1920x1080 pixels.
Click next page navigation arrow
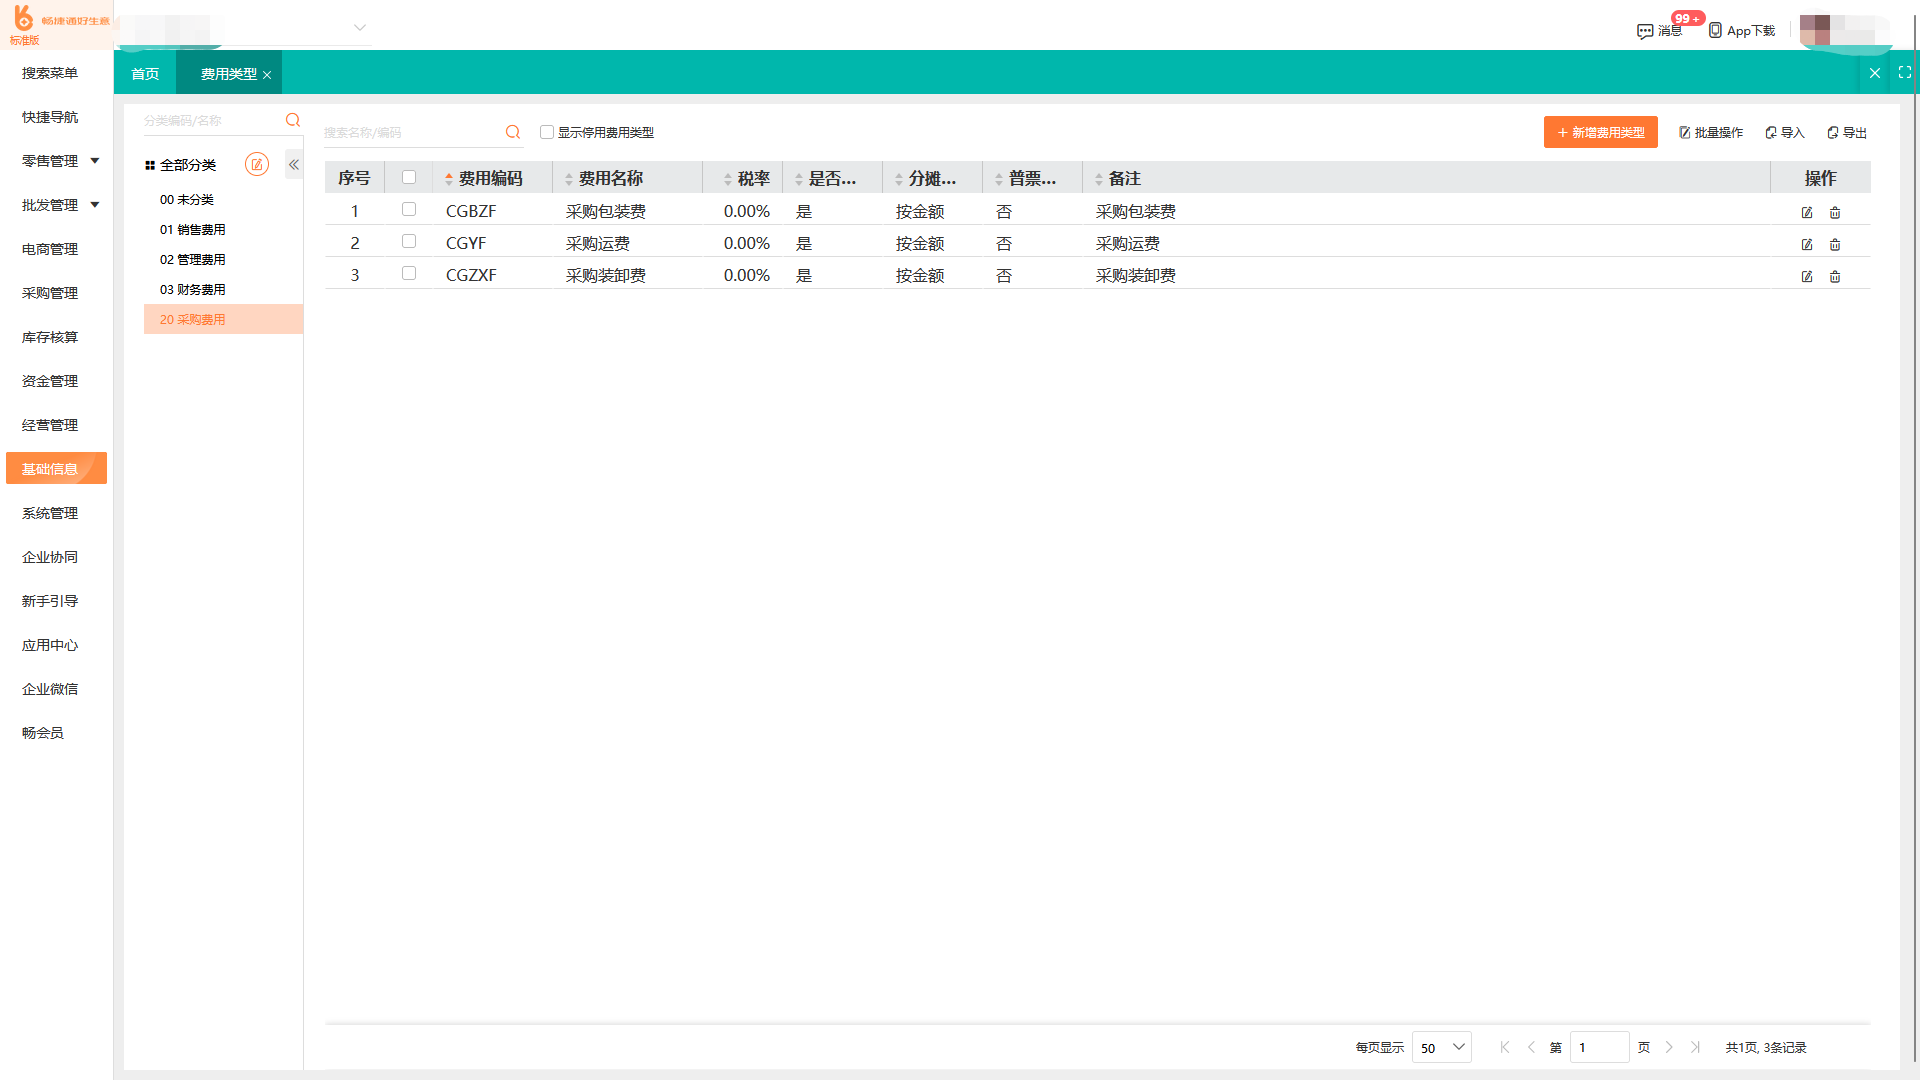coord(1669,1047)
